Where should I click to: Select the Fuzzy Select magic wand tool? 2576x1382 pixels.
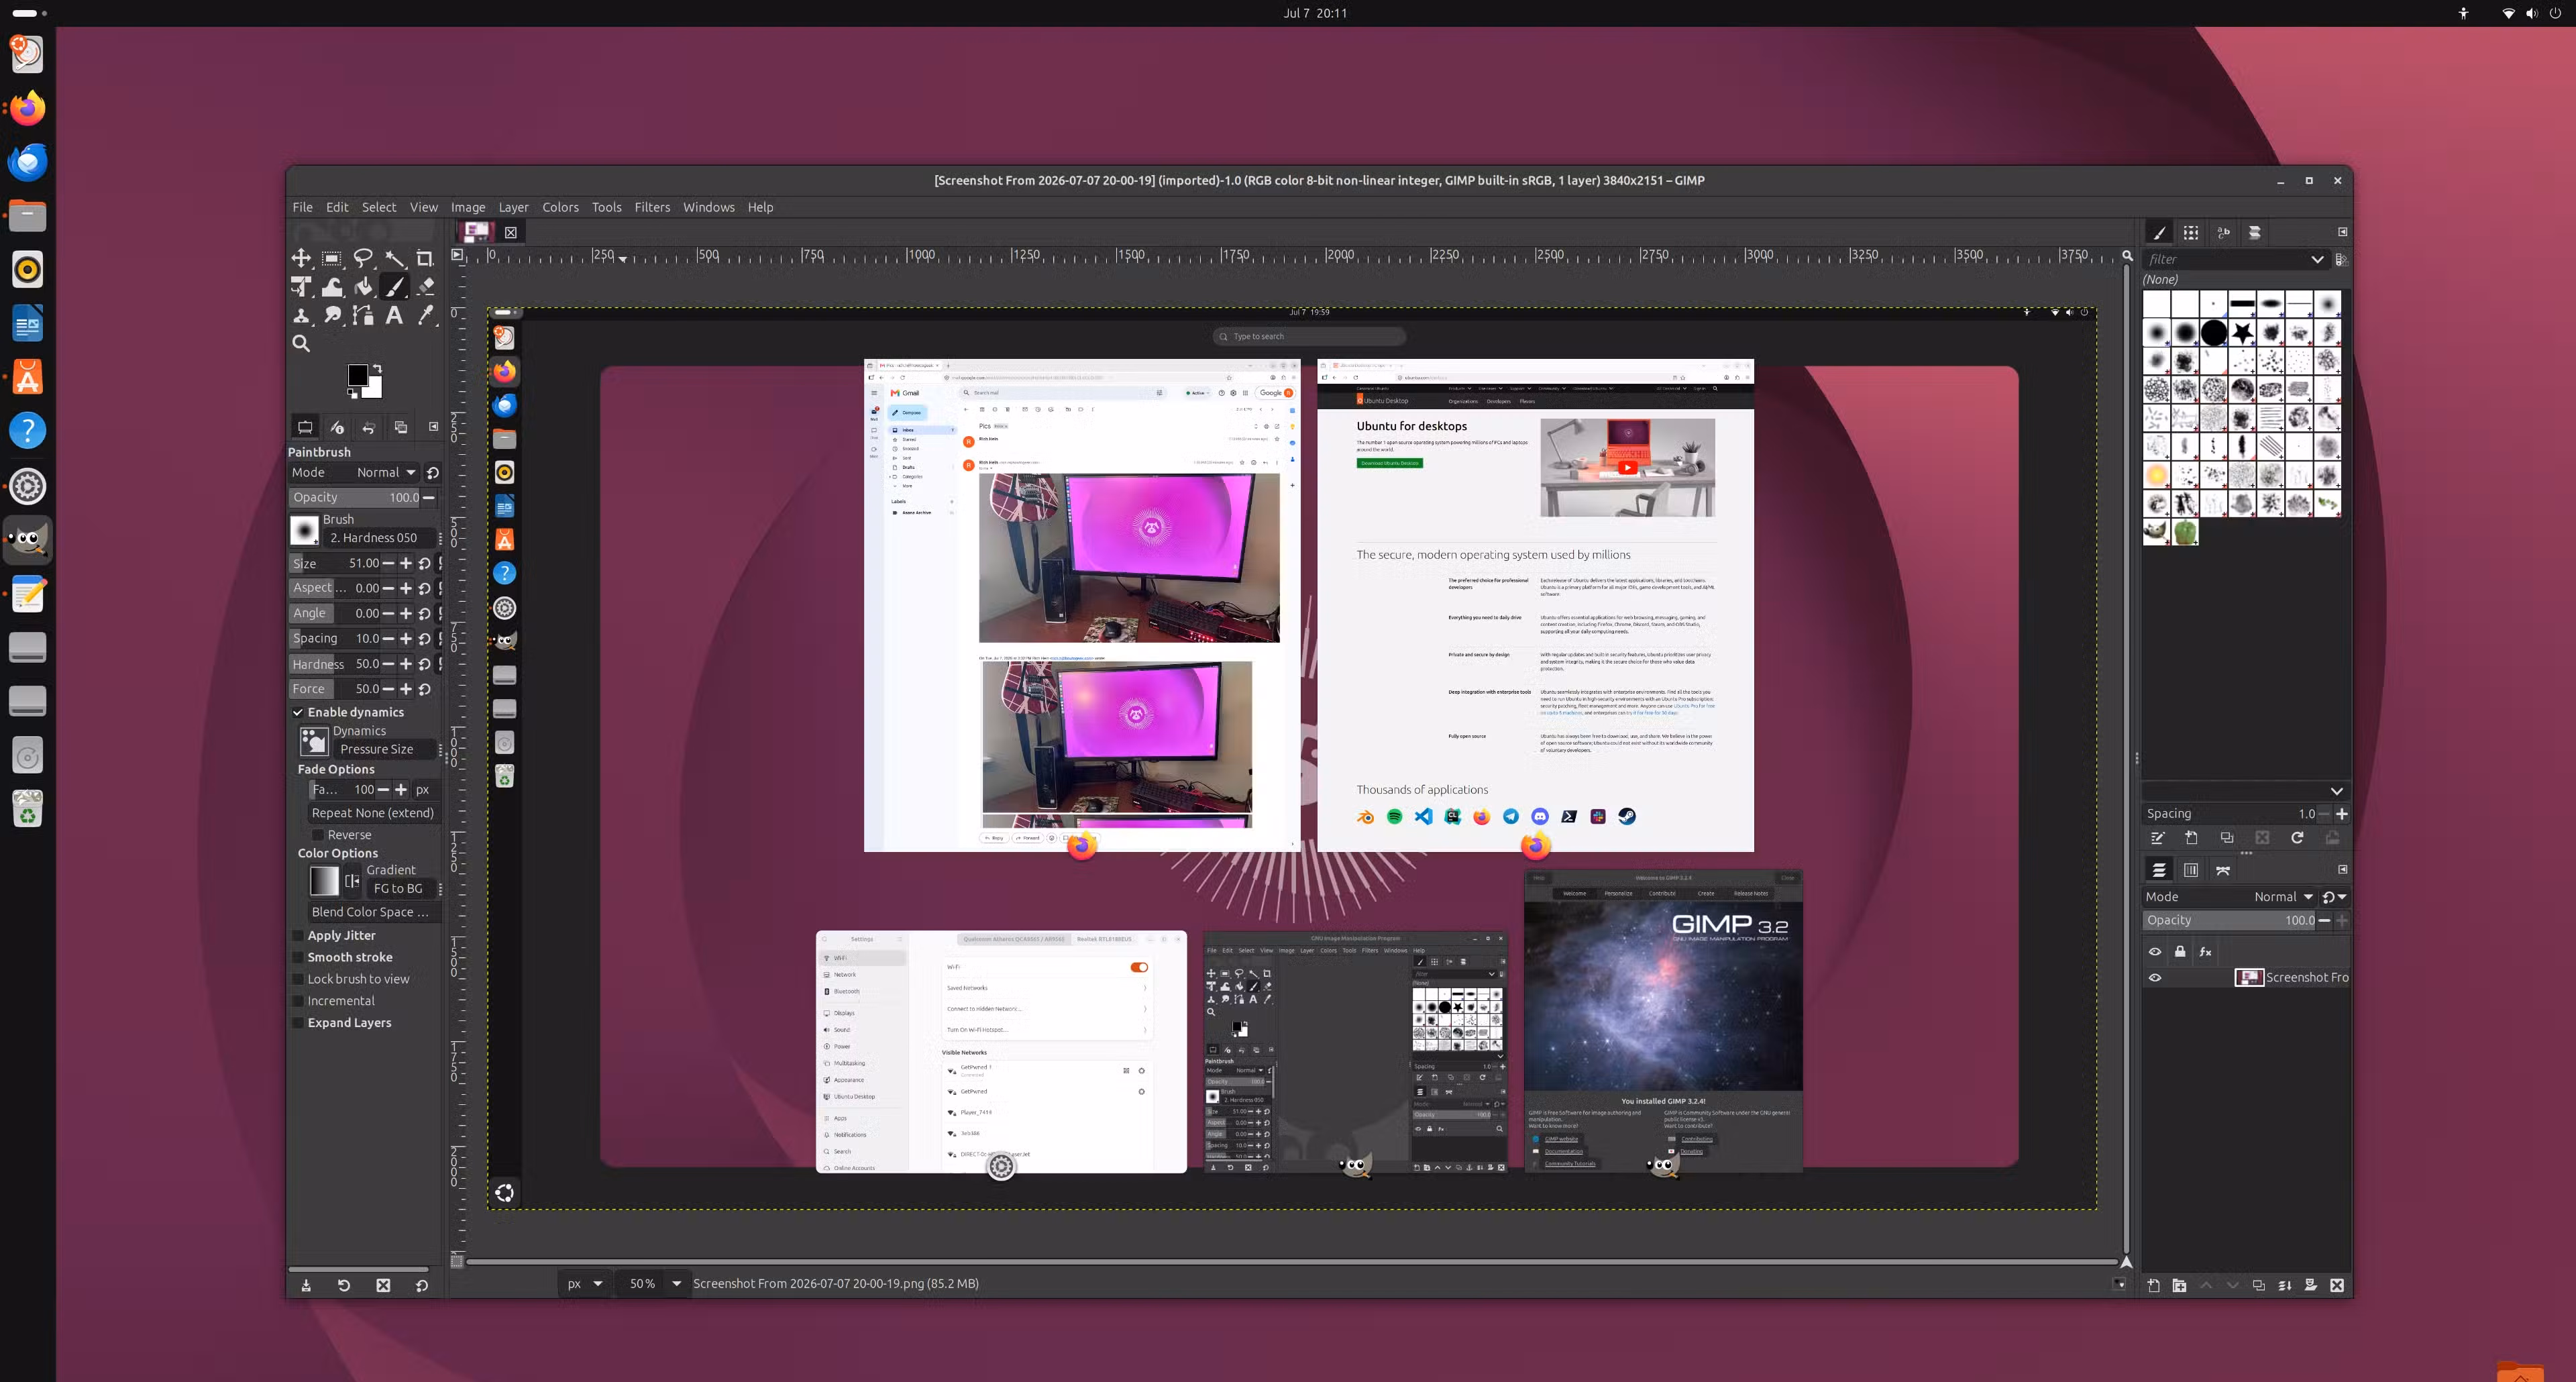click(395, 258)
